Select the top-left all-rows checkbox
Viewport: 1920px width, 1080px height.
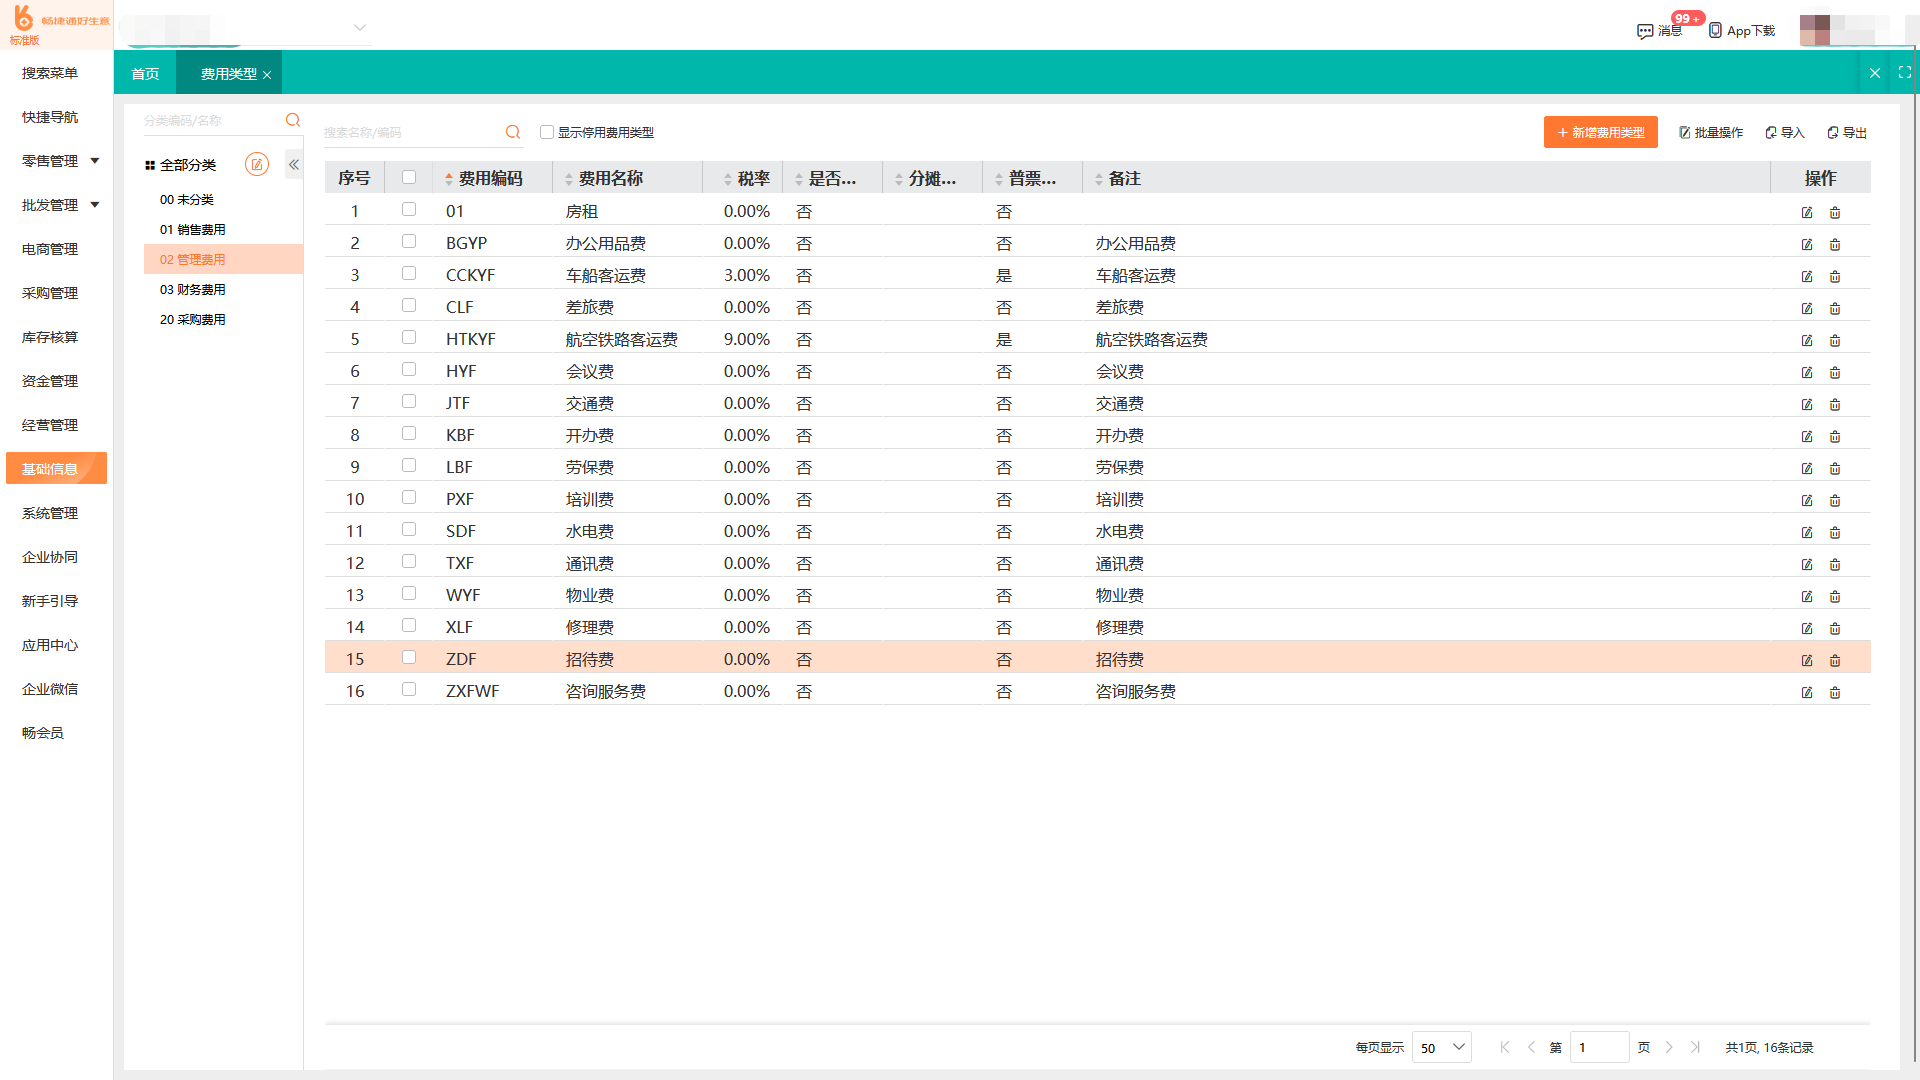pyautogui.click(x=409, y=177)
